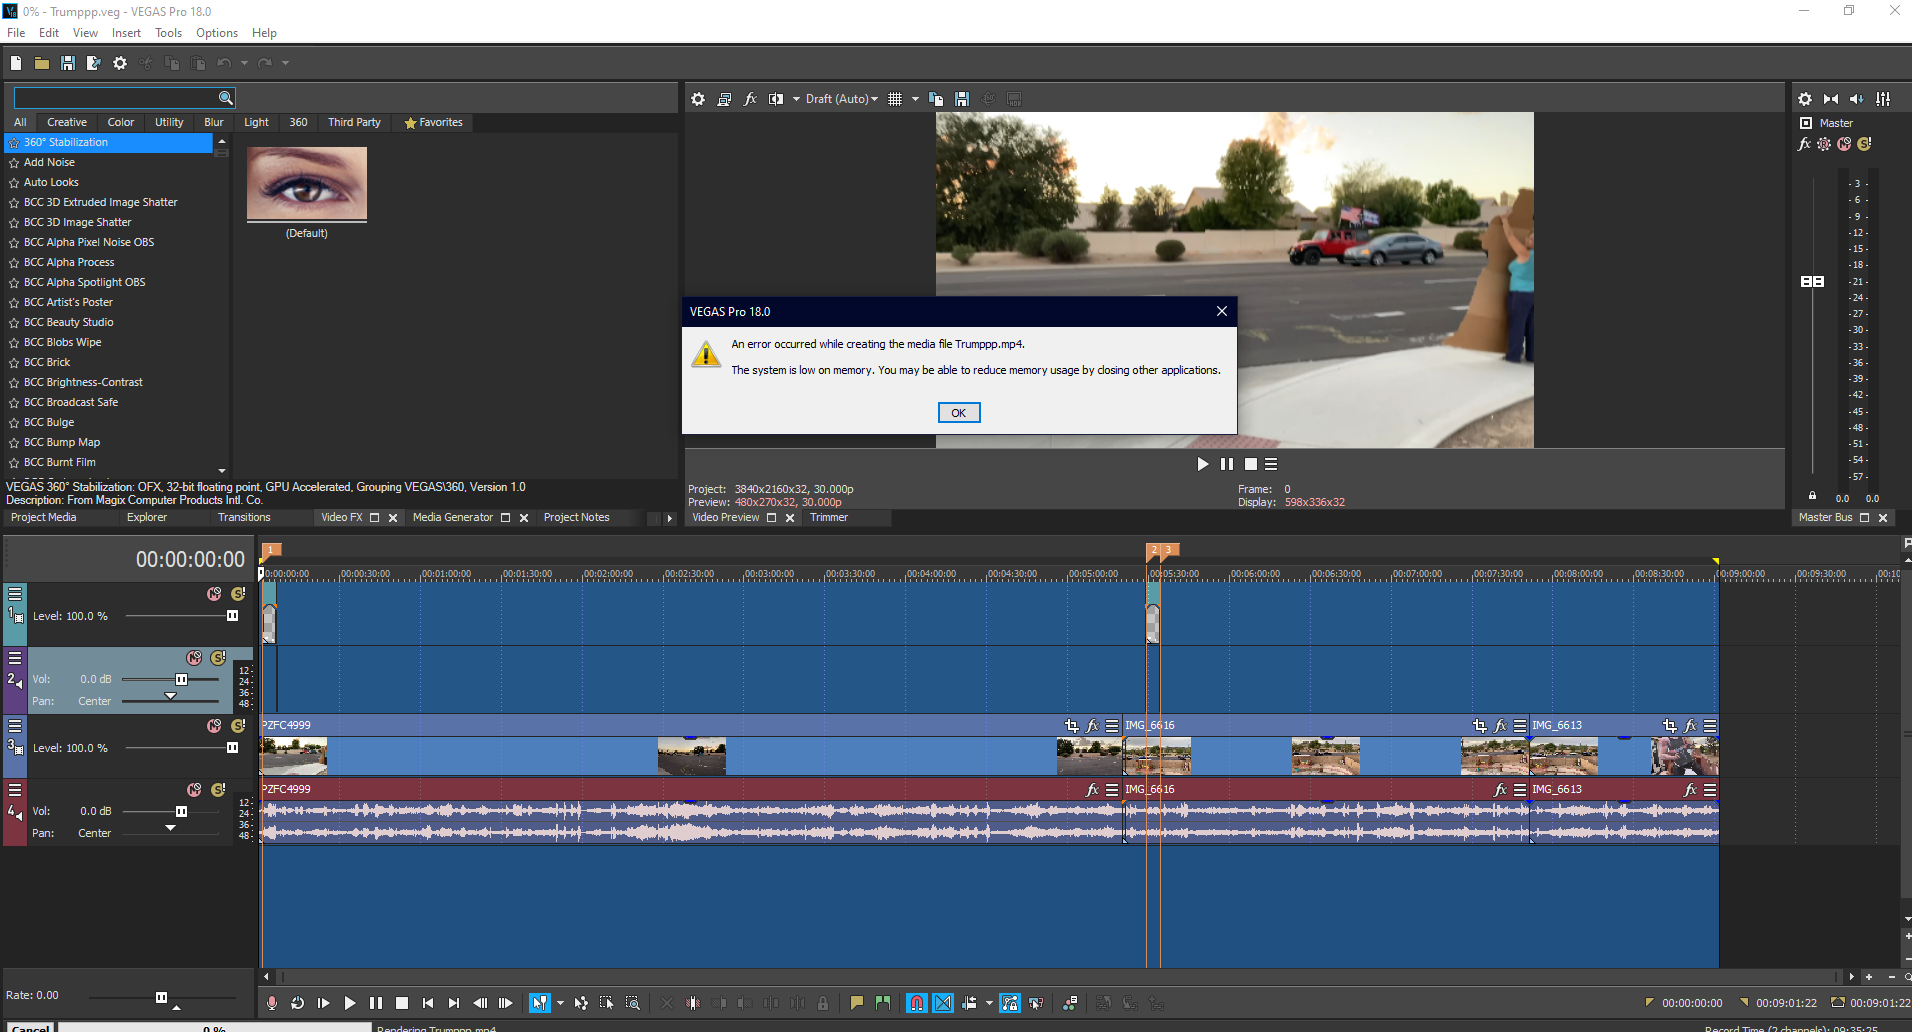Mute video track 1
The image size is (1912, 1032).
click(x=214, y=594)
